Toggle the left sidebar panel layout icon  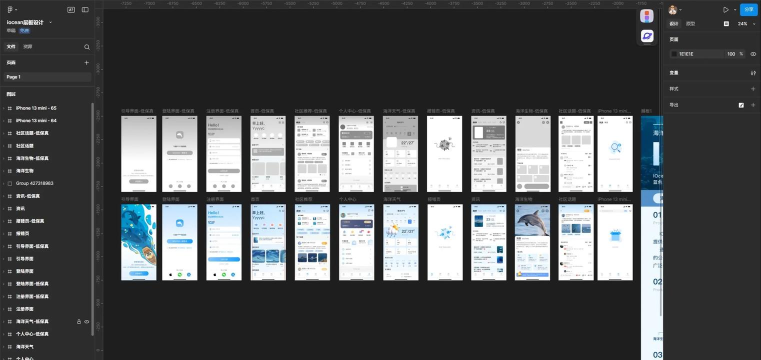coord(85,10)
